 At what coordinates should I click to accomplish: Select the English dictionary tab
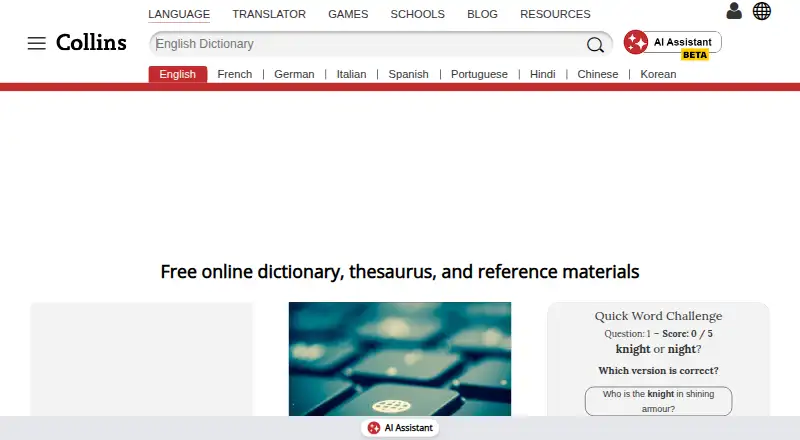click(x=178, y=74)
